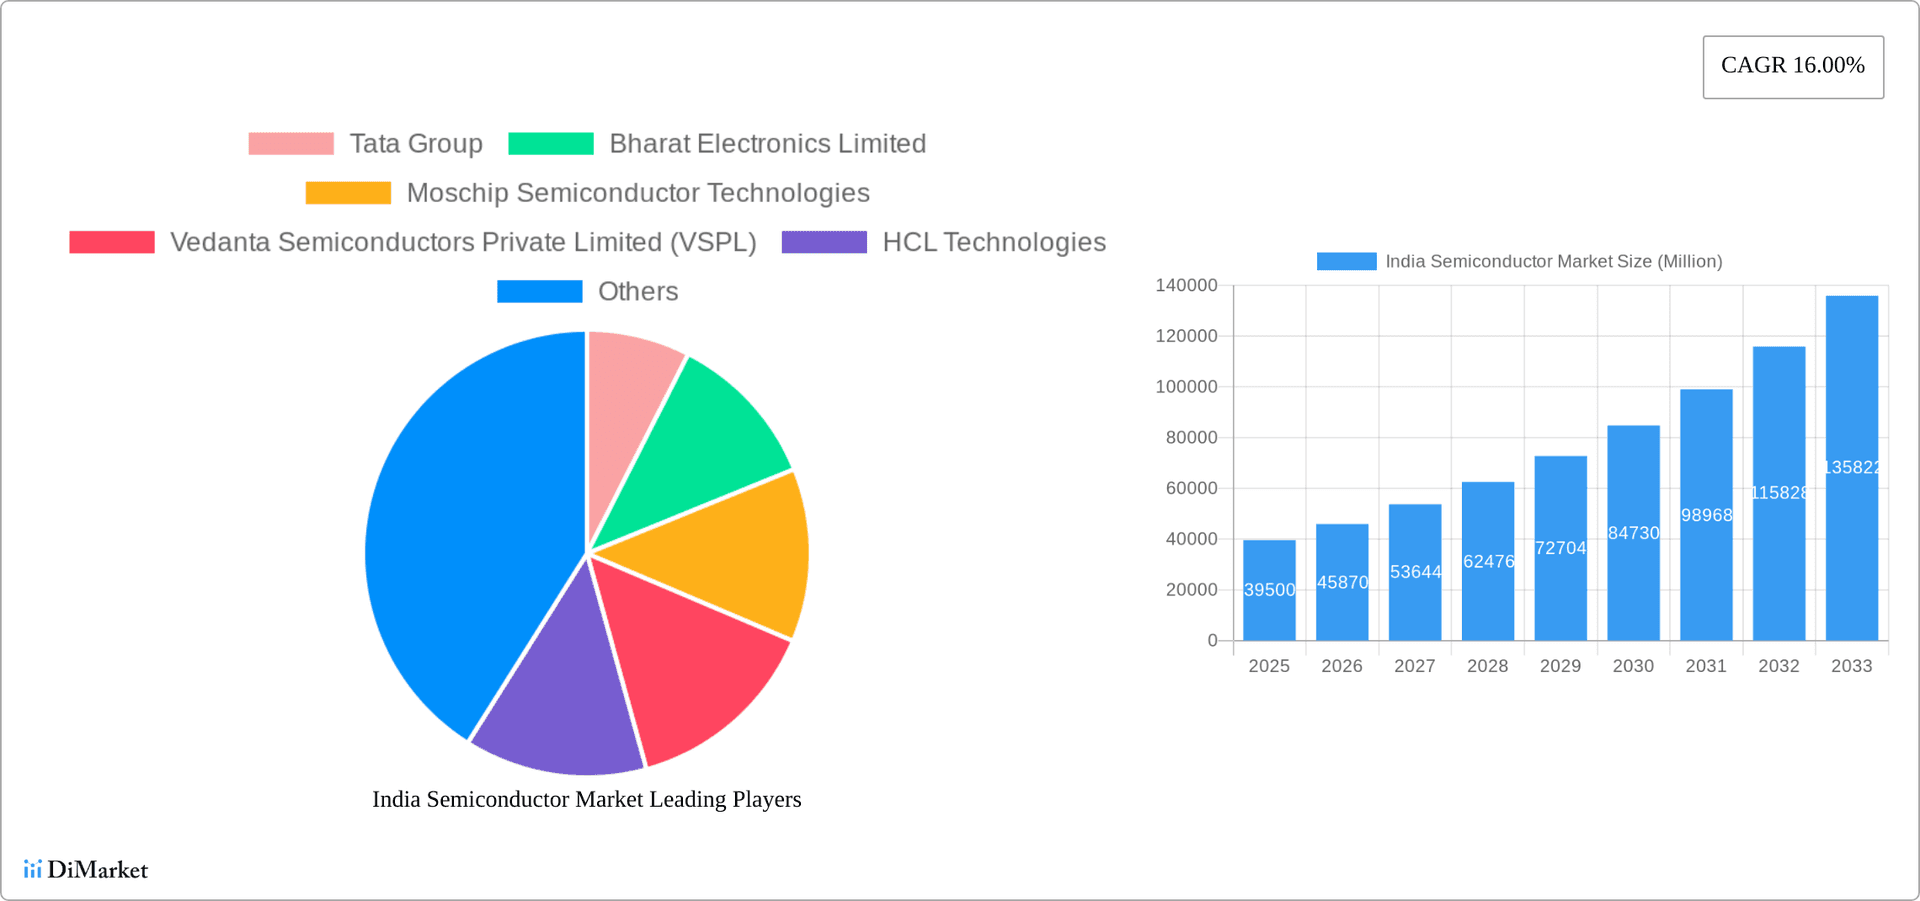
Task: Click the pie chart title text
Action: click(586, 799)
